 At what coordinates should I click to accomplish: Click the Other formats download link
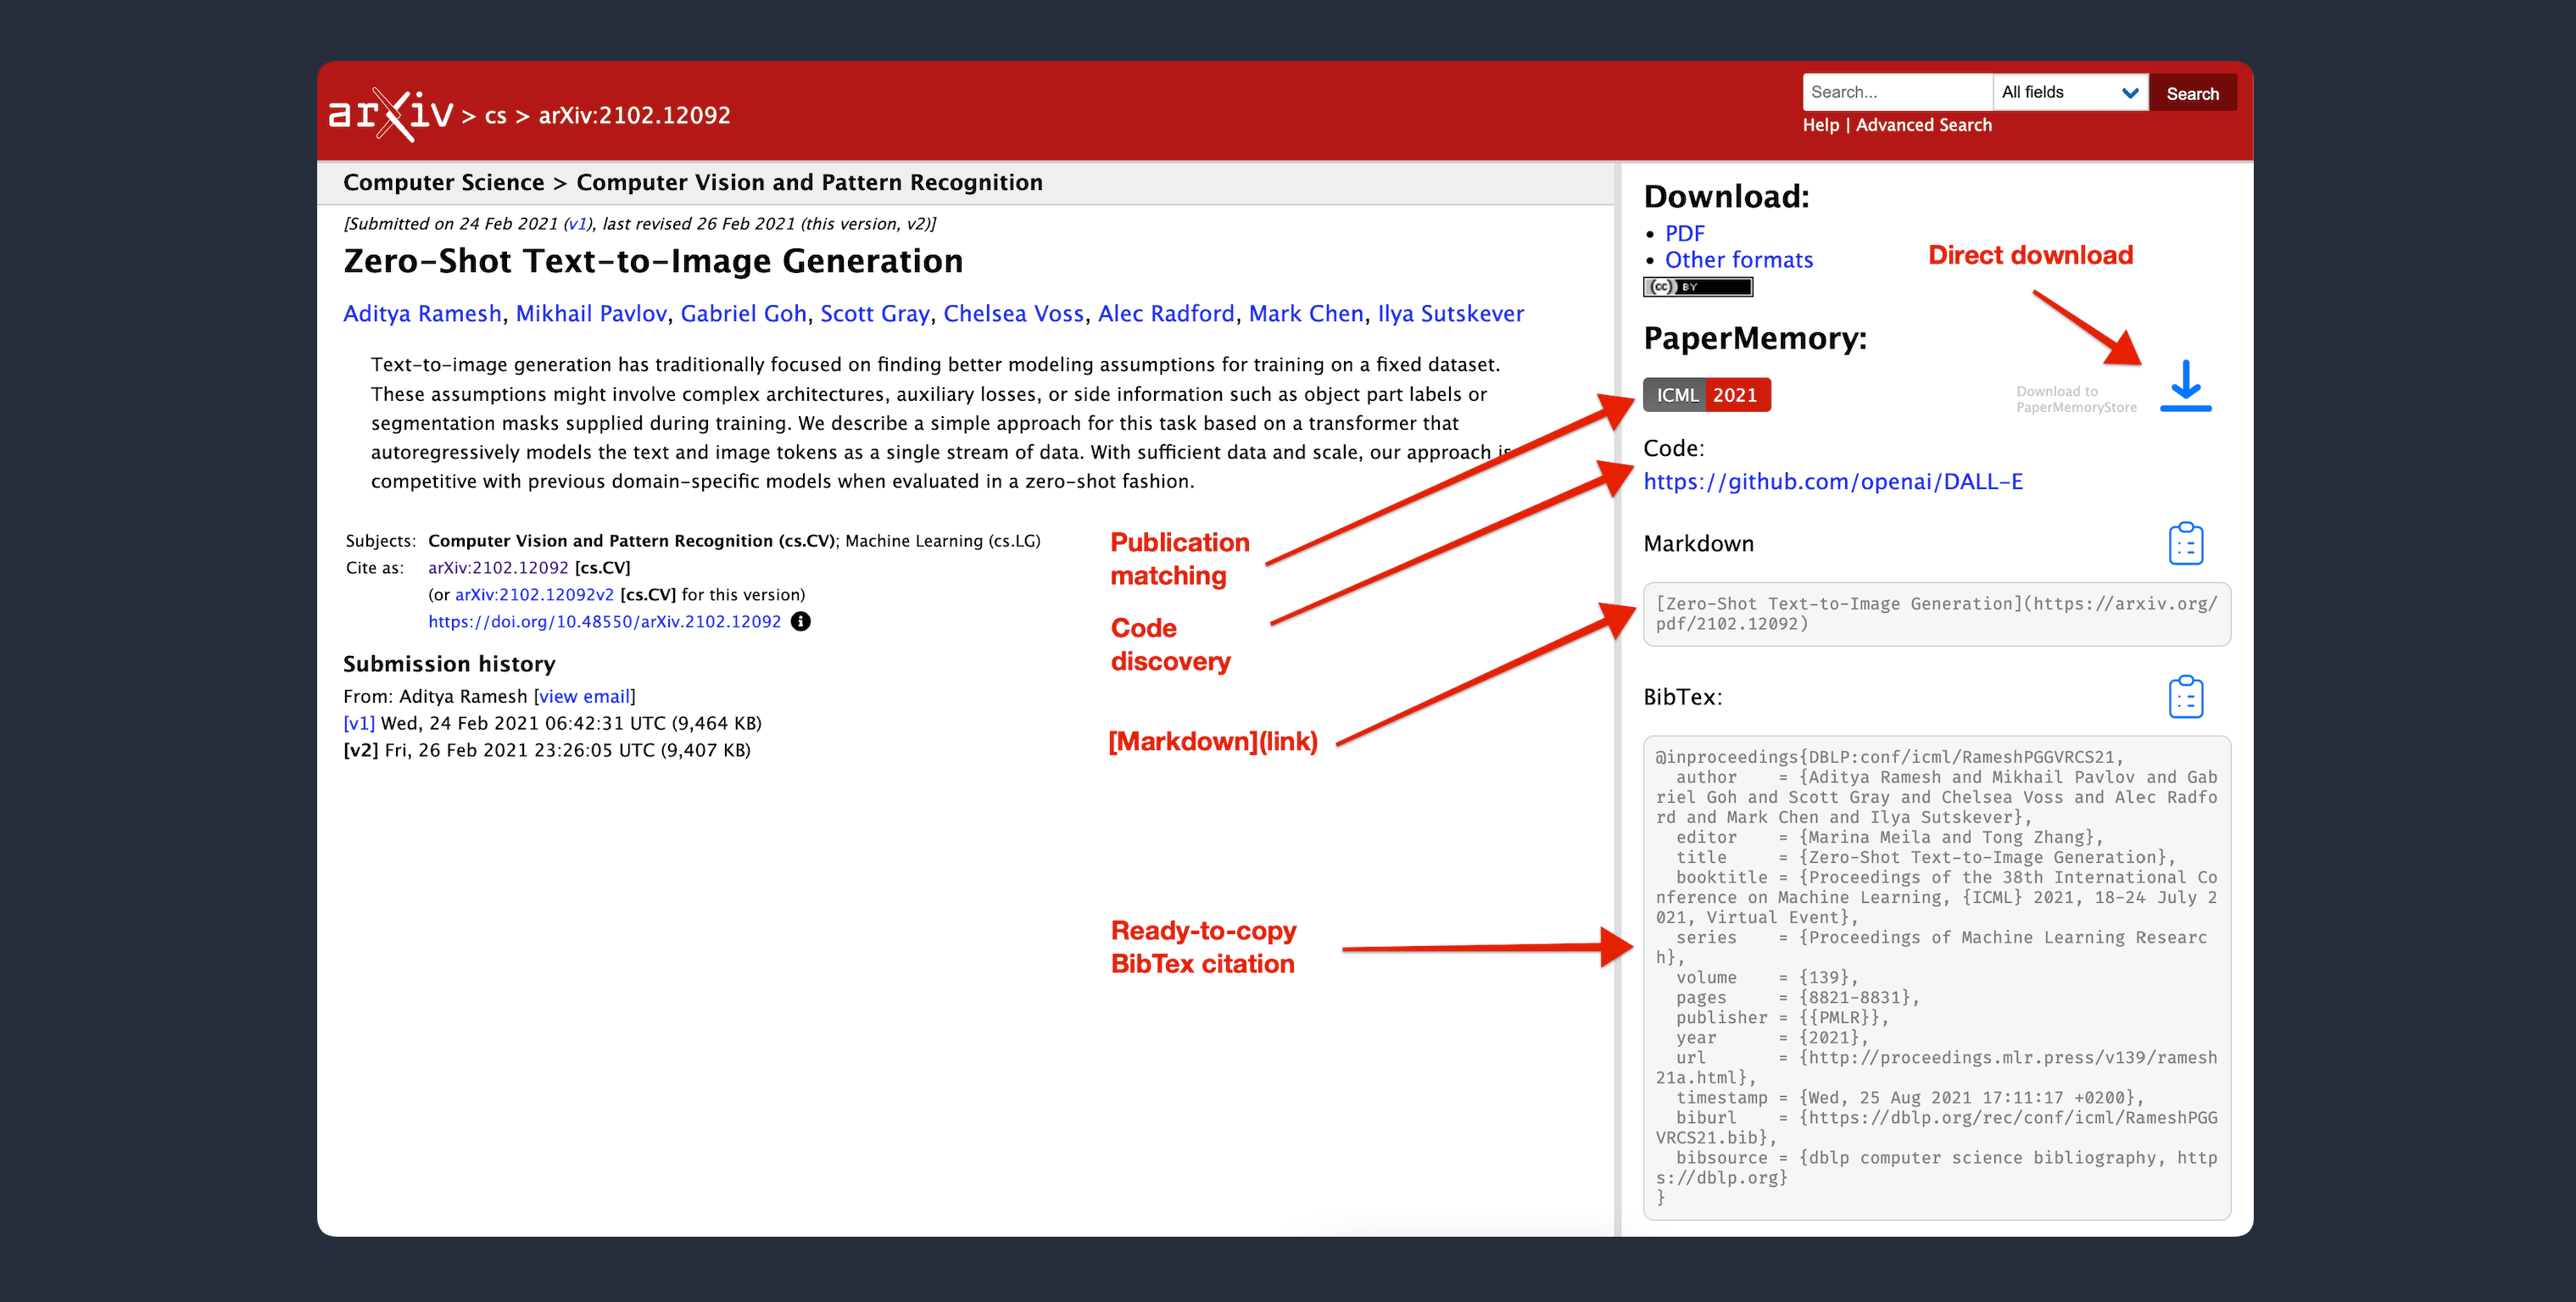tap(1737, 259)
